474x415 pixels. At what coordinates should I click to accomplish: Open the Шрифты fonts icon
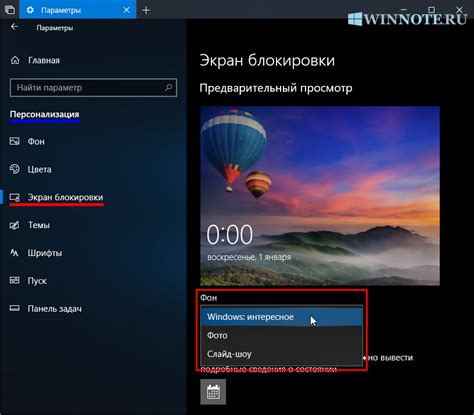tap(15, 253)
